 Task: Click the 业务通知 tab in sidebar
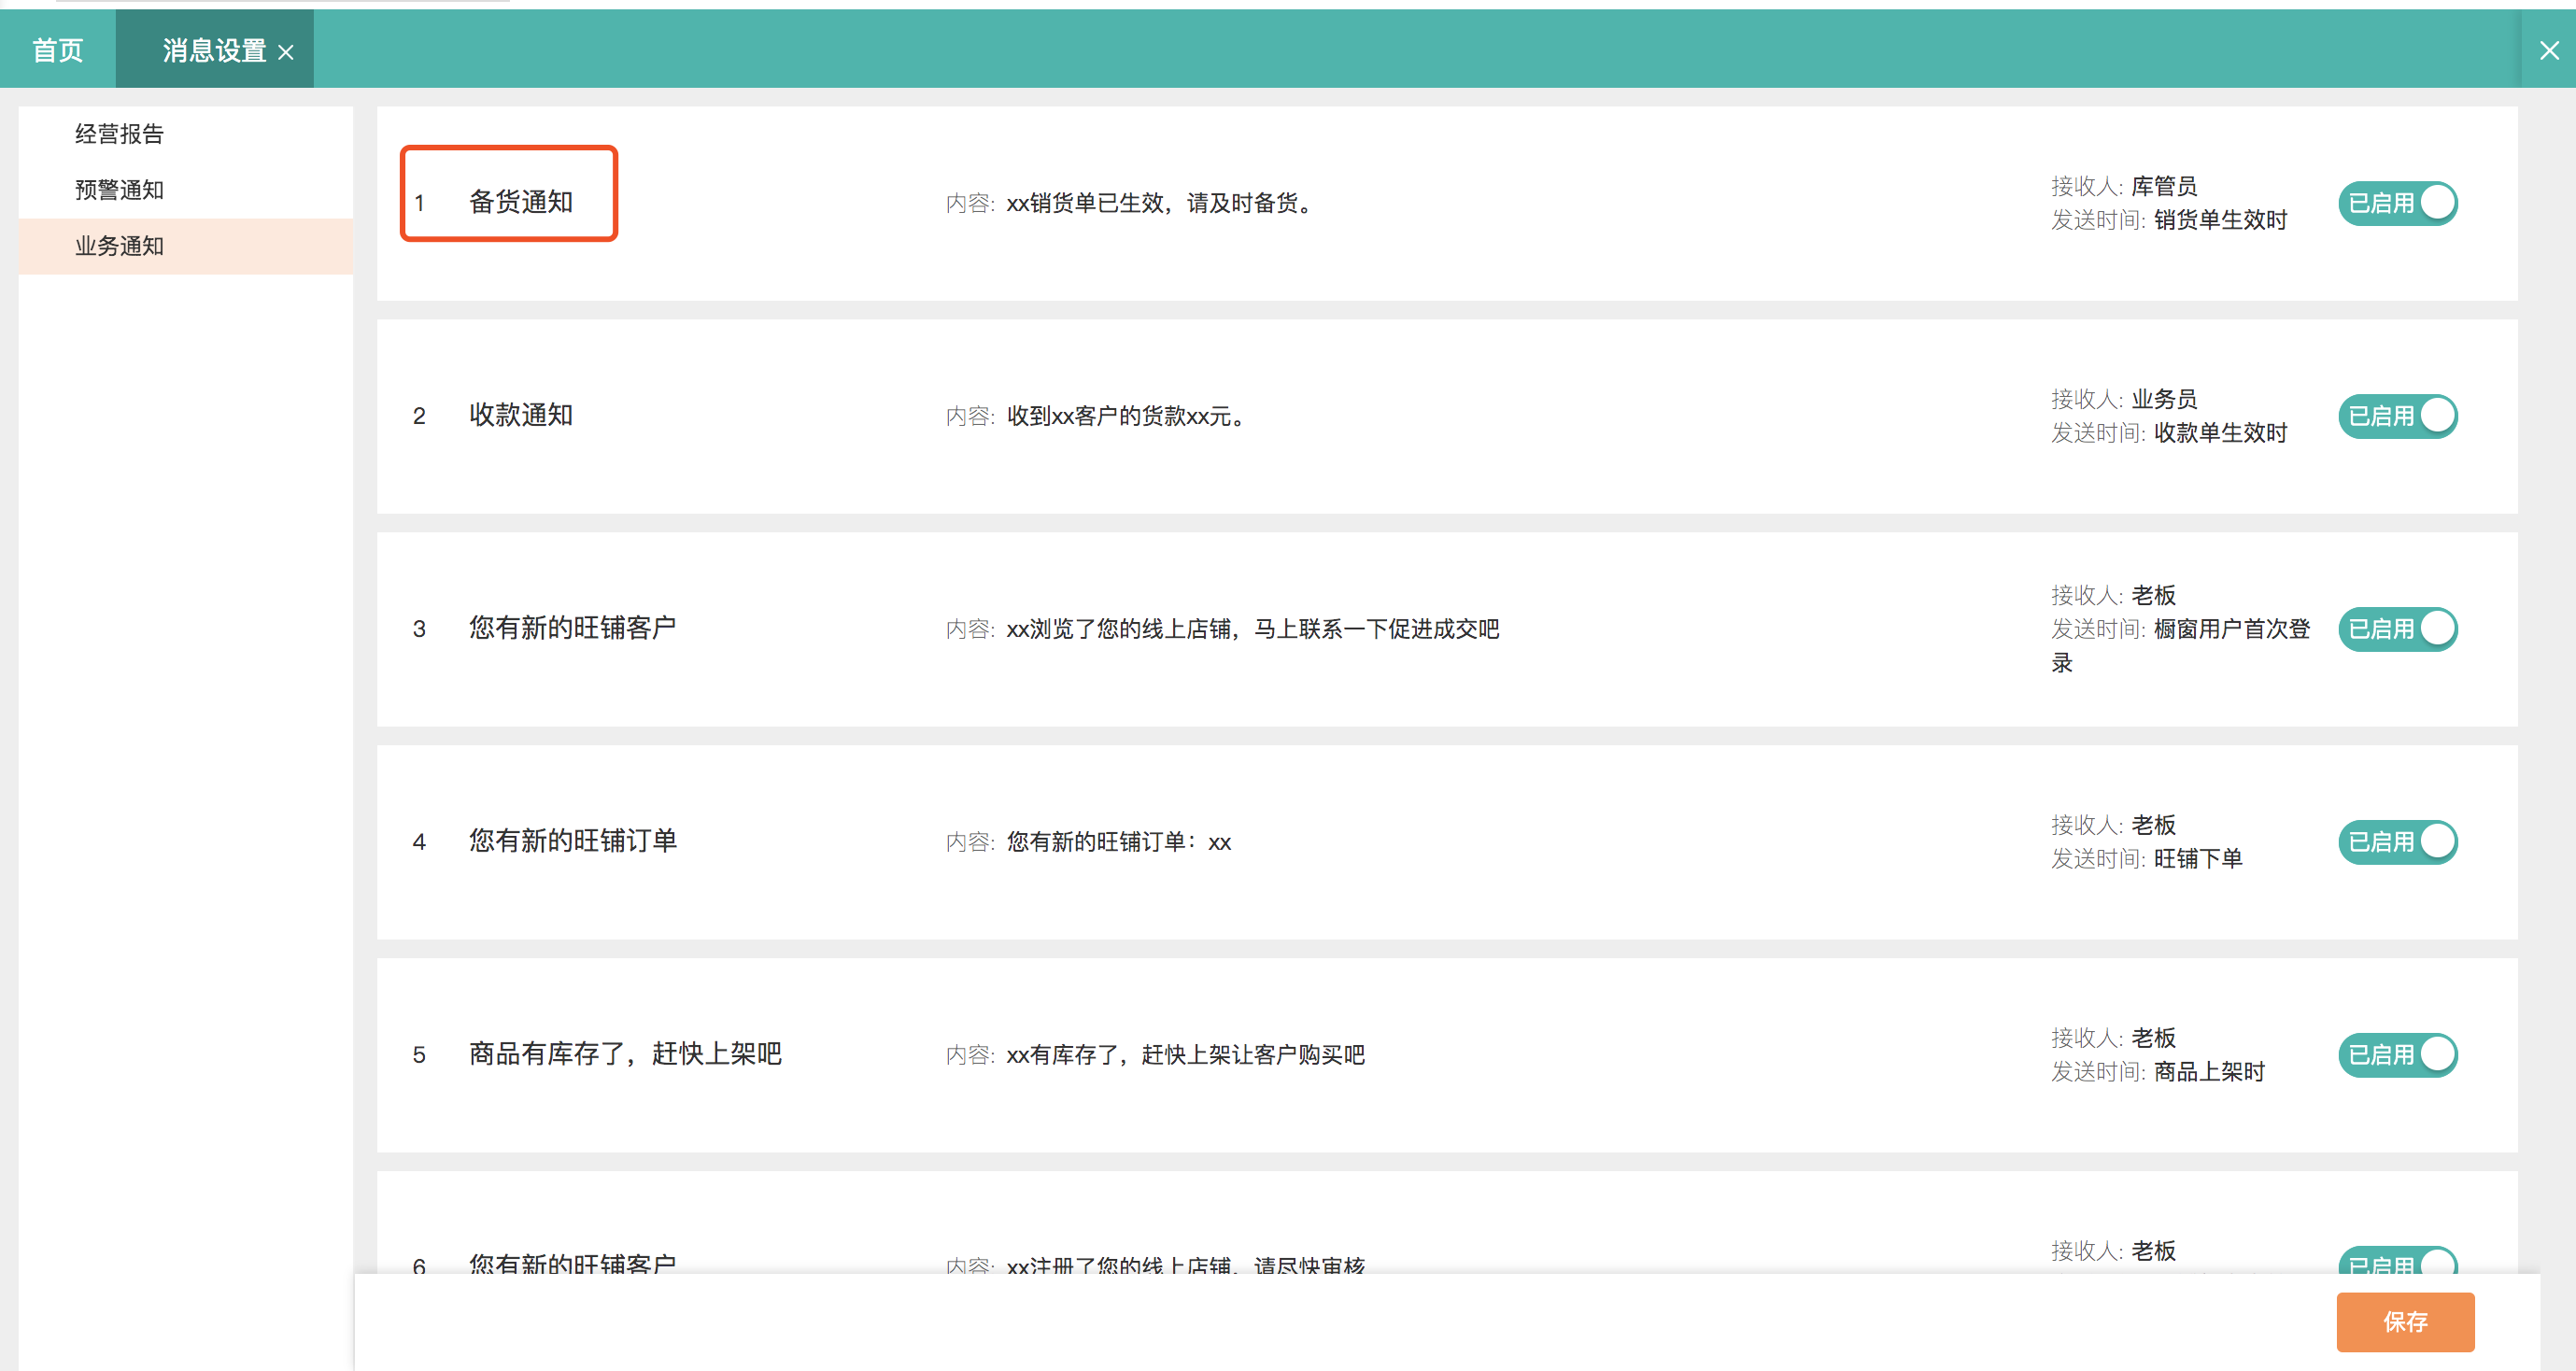point(121,244)
